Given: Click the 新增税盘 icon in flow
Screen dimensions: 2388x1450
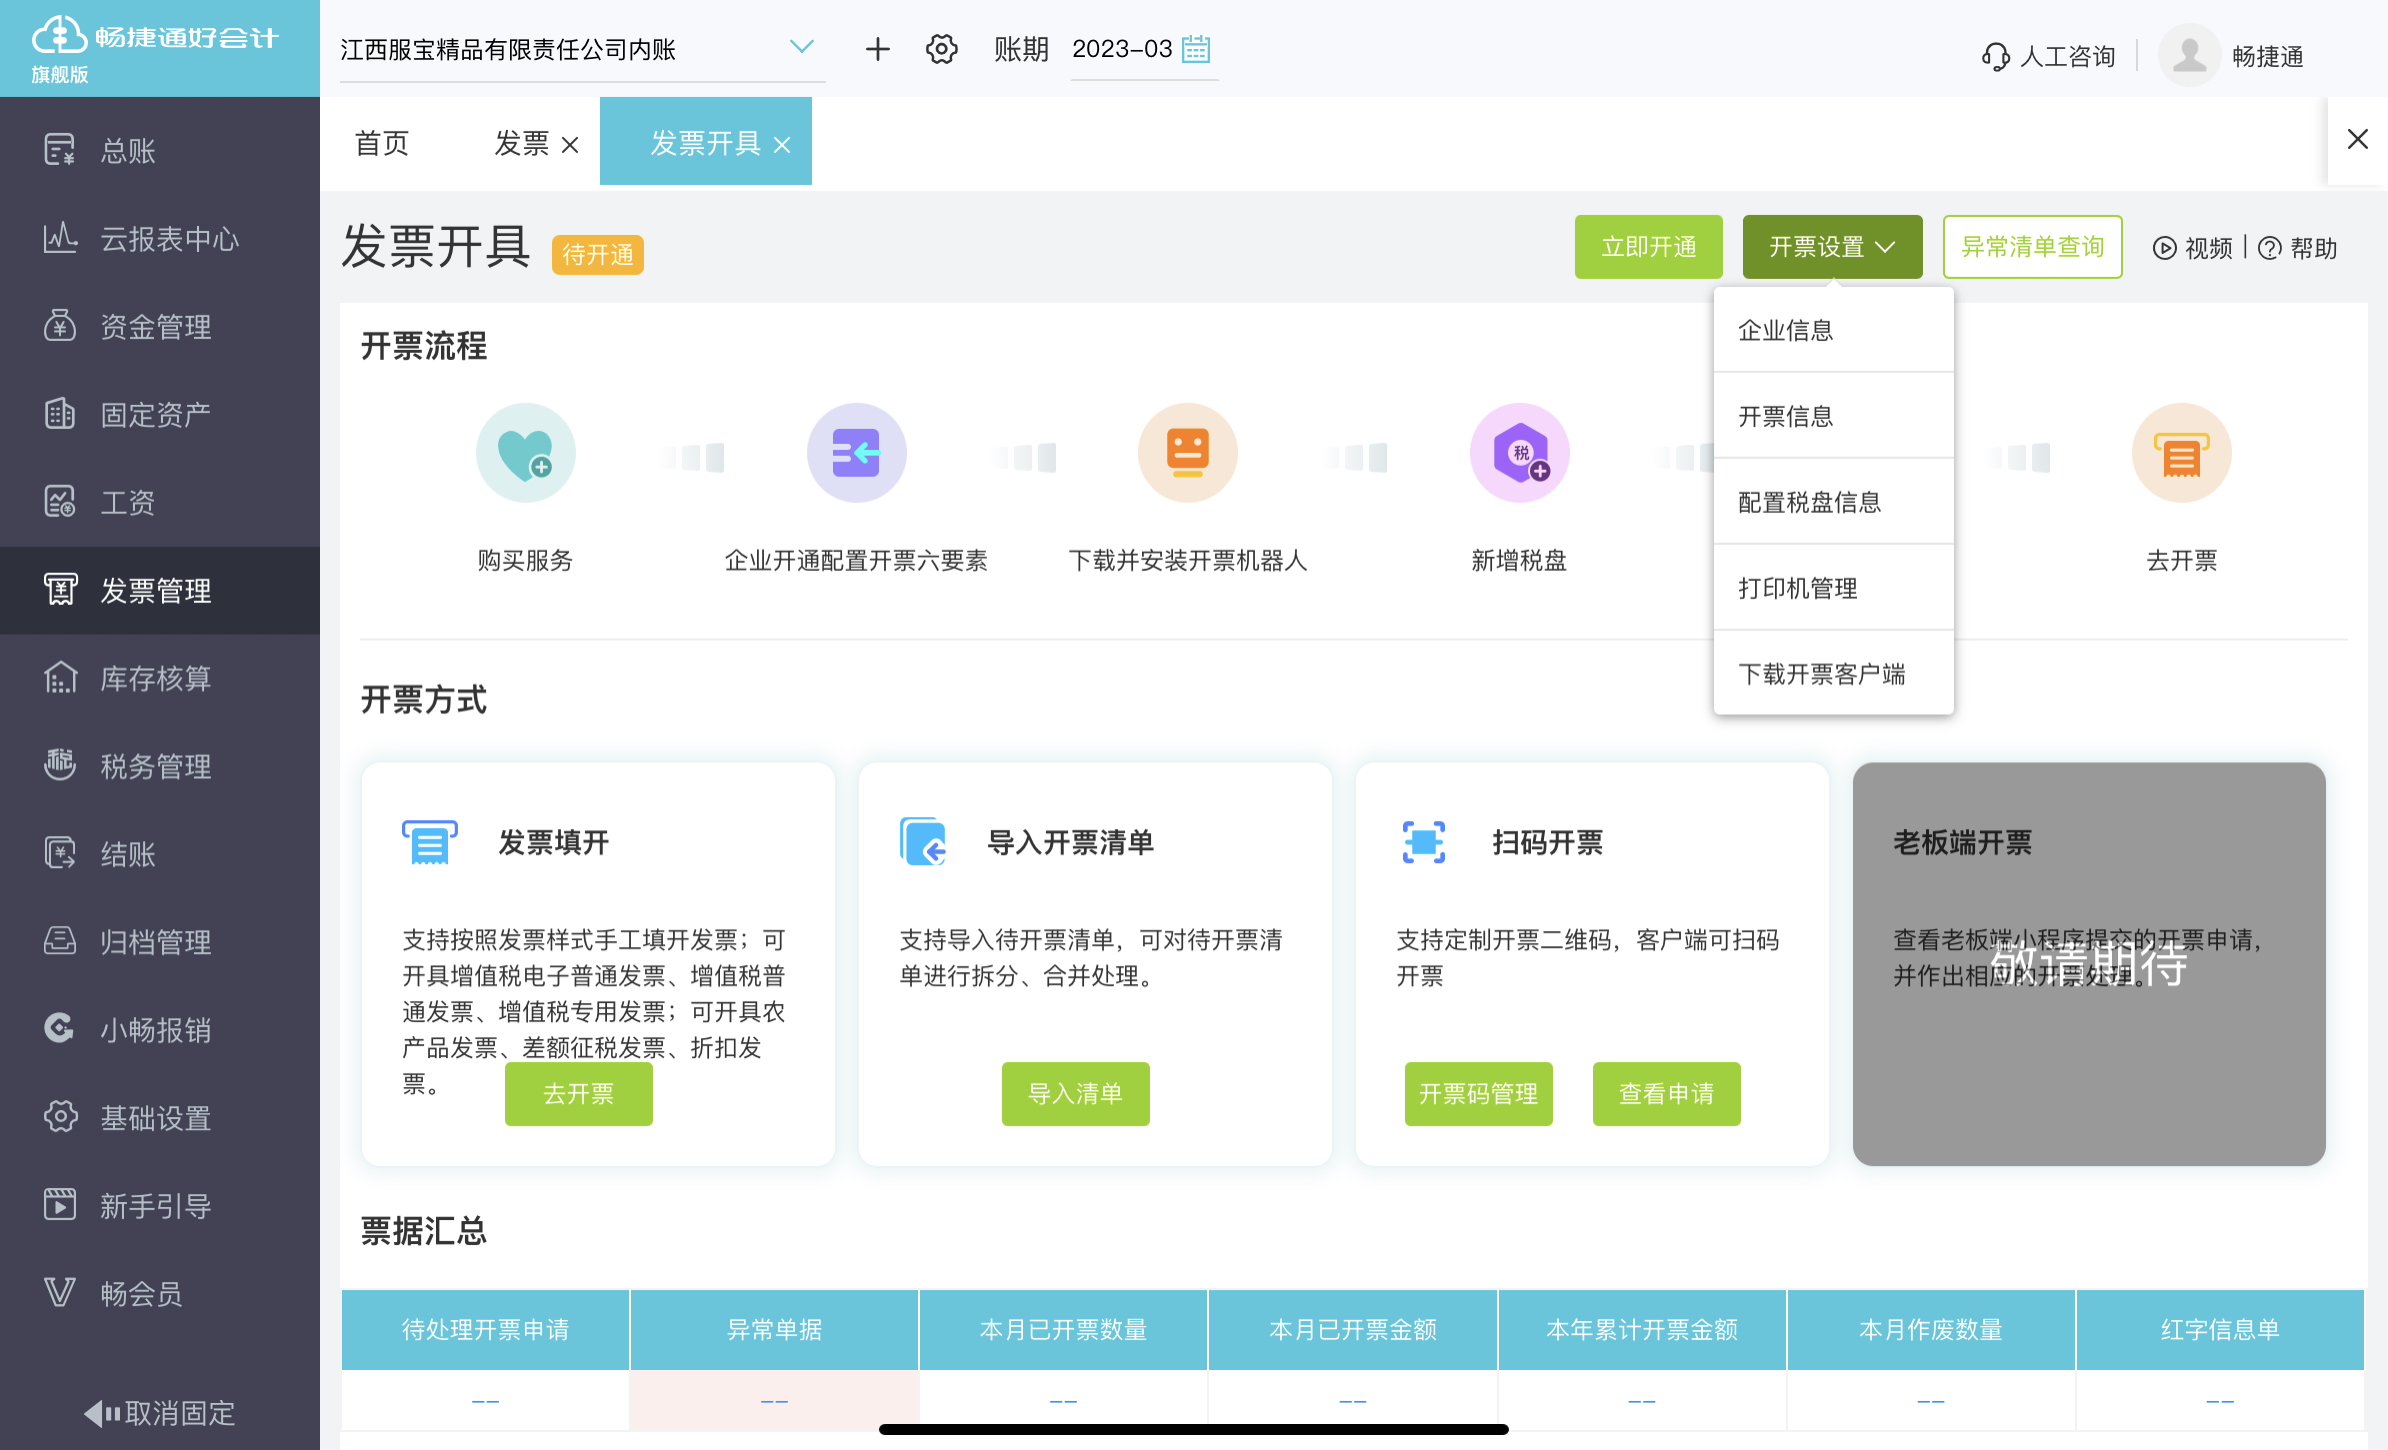Looking at the screenshot, I should pyautogui.click(x=1516, y=452).
